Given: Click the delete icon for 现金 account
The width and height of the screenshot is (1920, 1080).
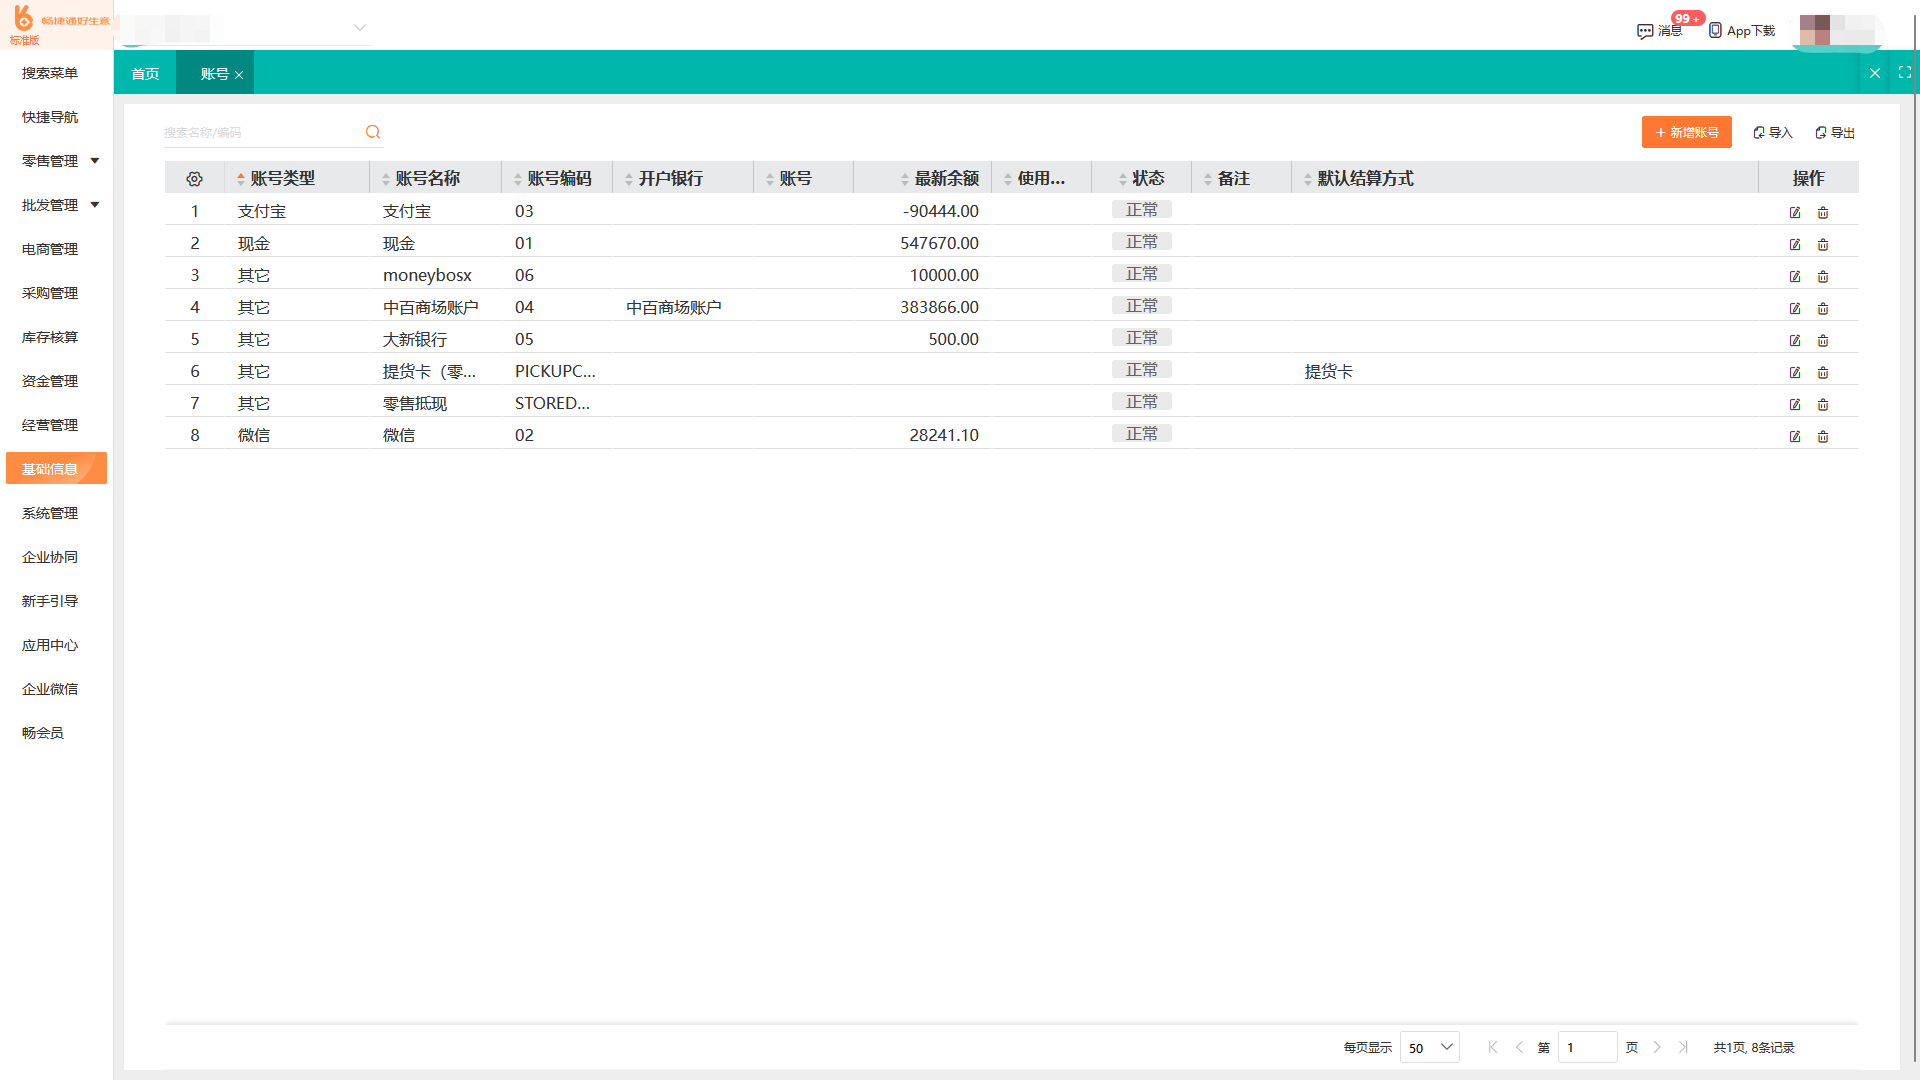Looking at the screenshot, I should (x=1824, y=243).
